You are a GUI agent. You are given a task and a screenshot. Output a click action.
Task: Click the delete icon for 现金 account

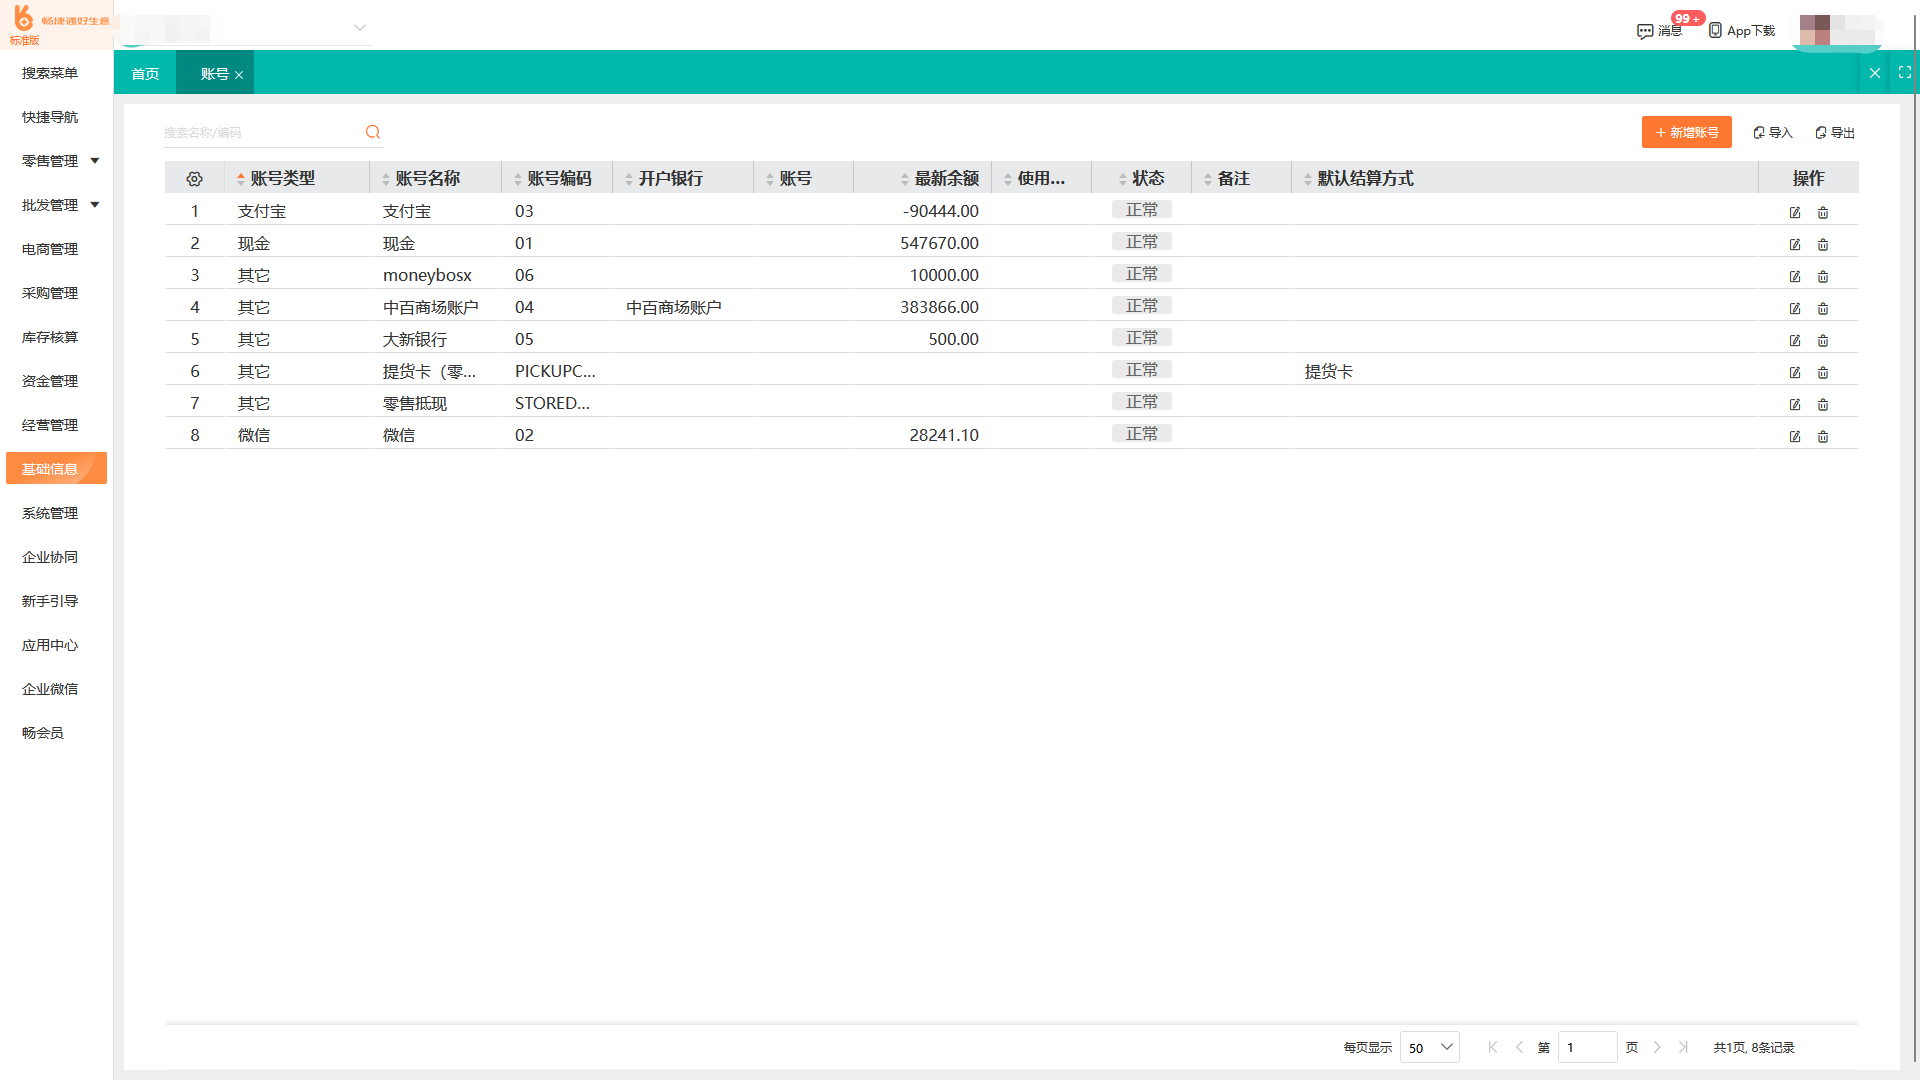[x=1824, y=243]
